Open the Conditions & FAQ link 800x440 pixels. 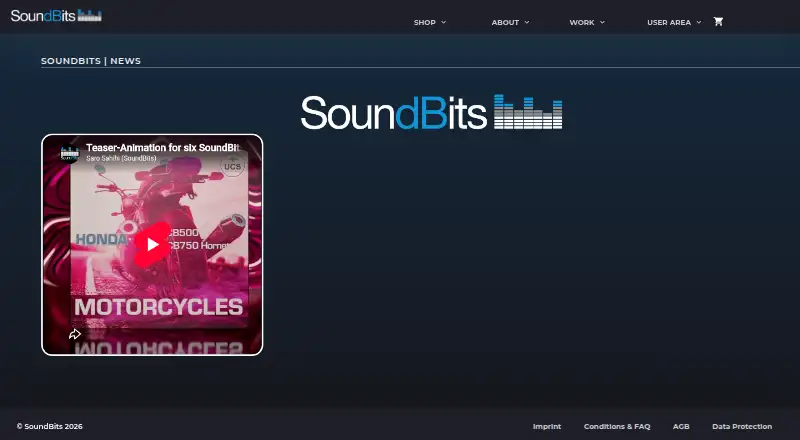pos(617,426)
